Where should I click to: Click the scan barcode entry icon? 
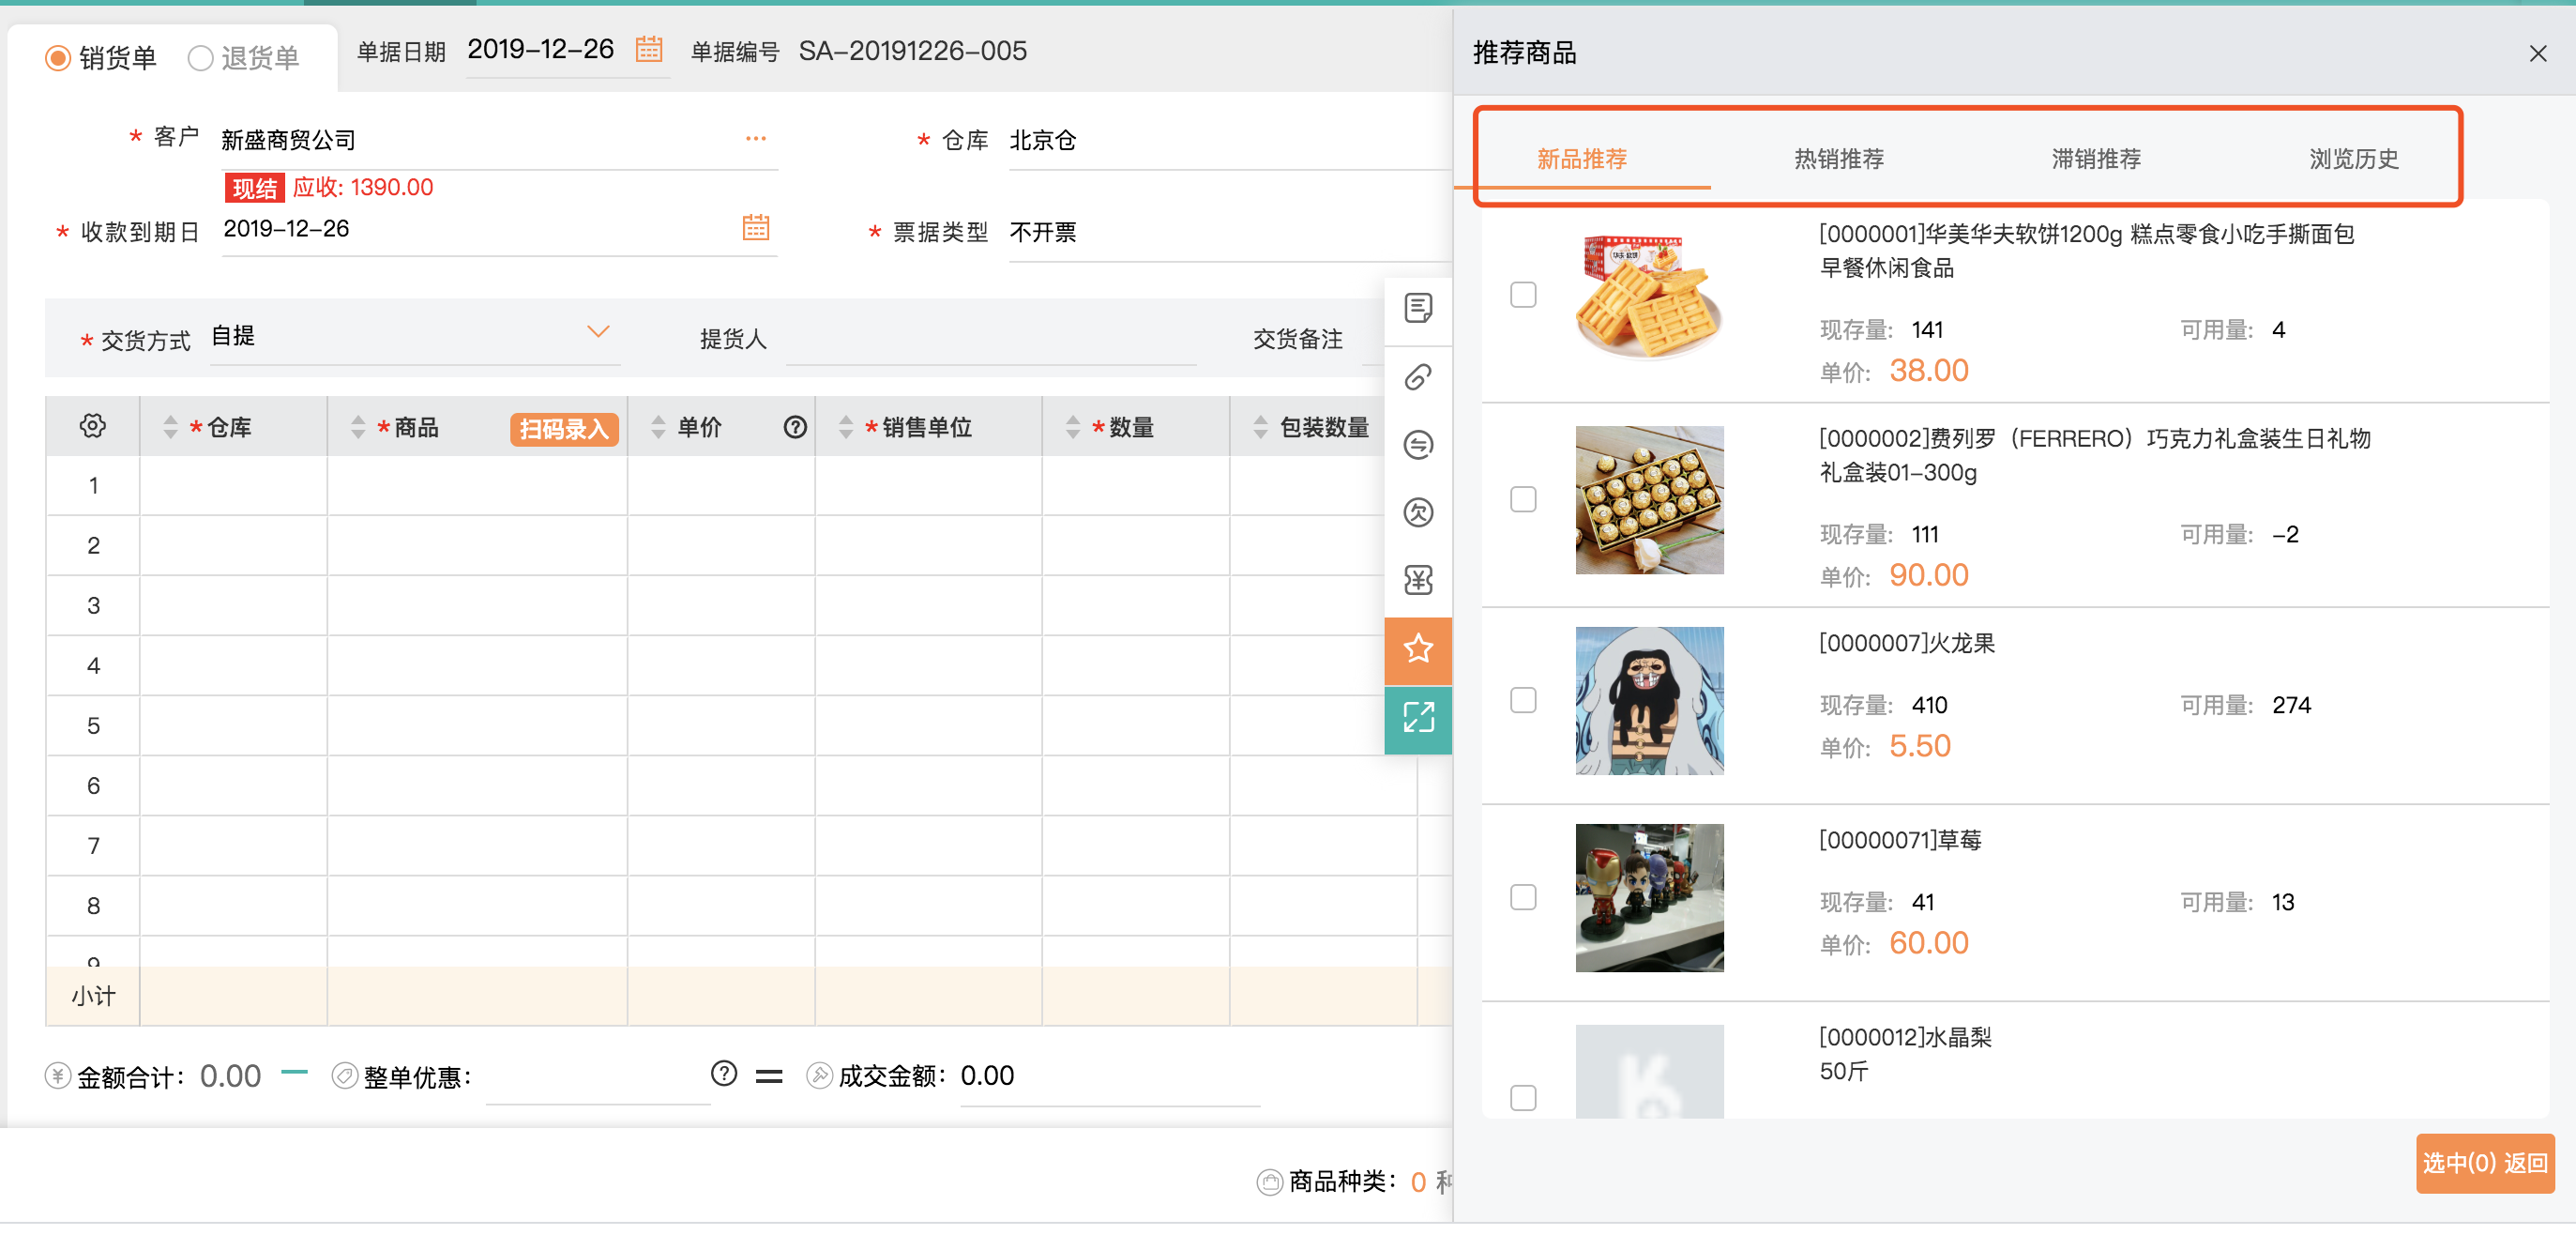(x=567, y=431)
